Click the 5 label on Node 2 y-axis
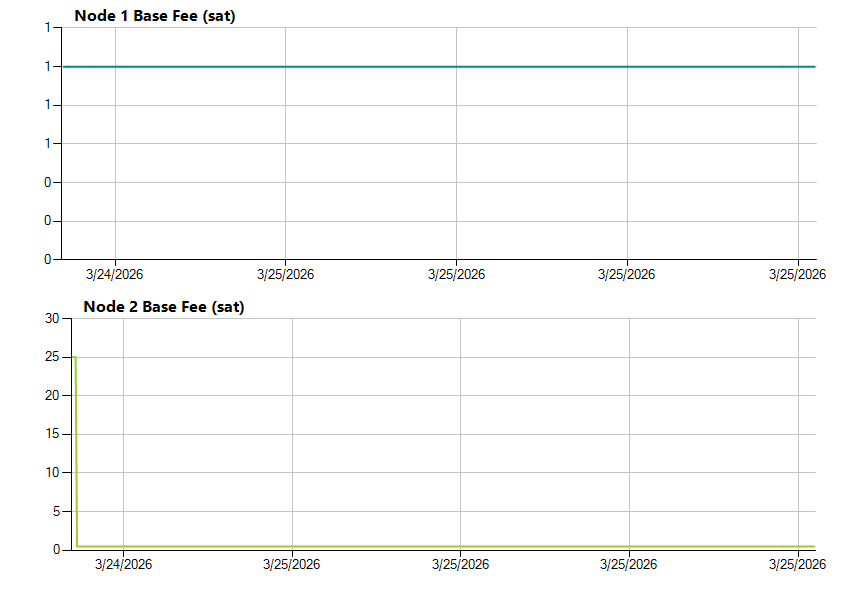Screen dimensions: 860x600 tap(56, 511)
